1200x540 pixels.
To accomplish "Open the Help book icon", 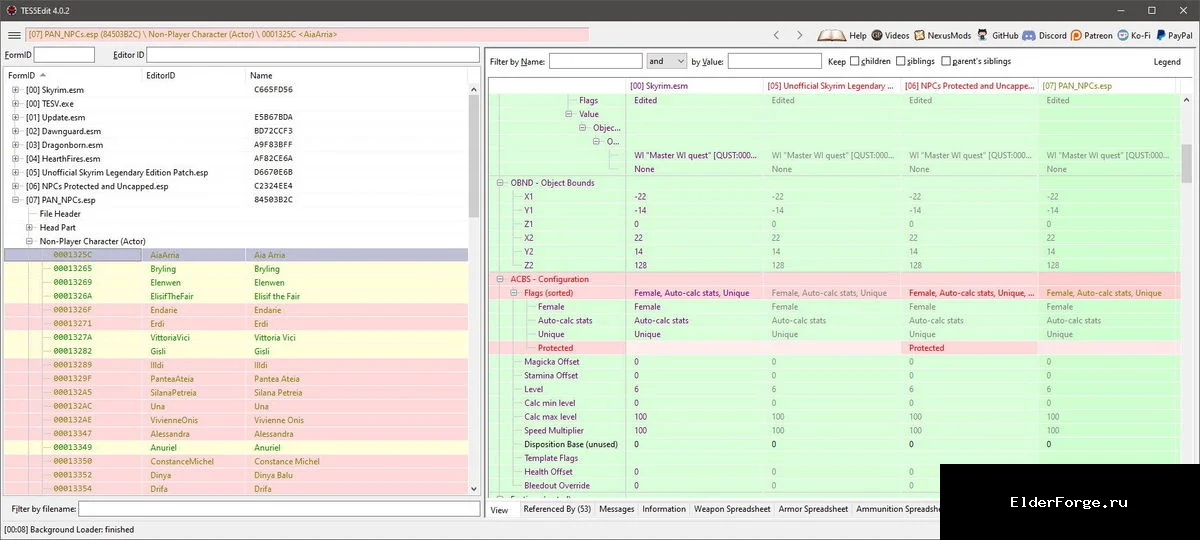I will [x=831, y=35].
